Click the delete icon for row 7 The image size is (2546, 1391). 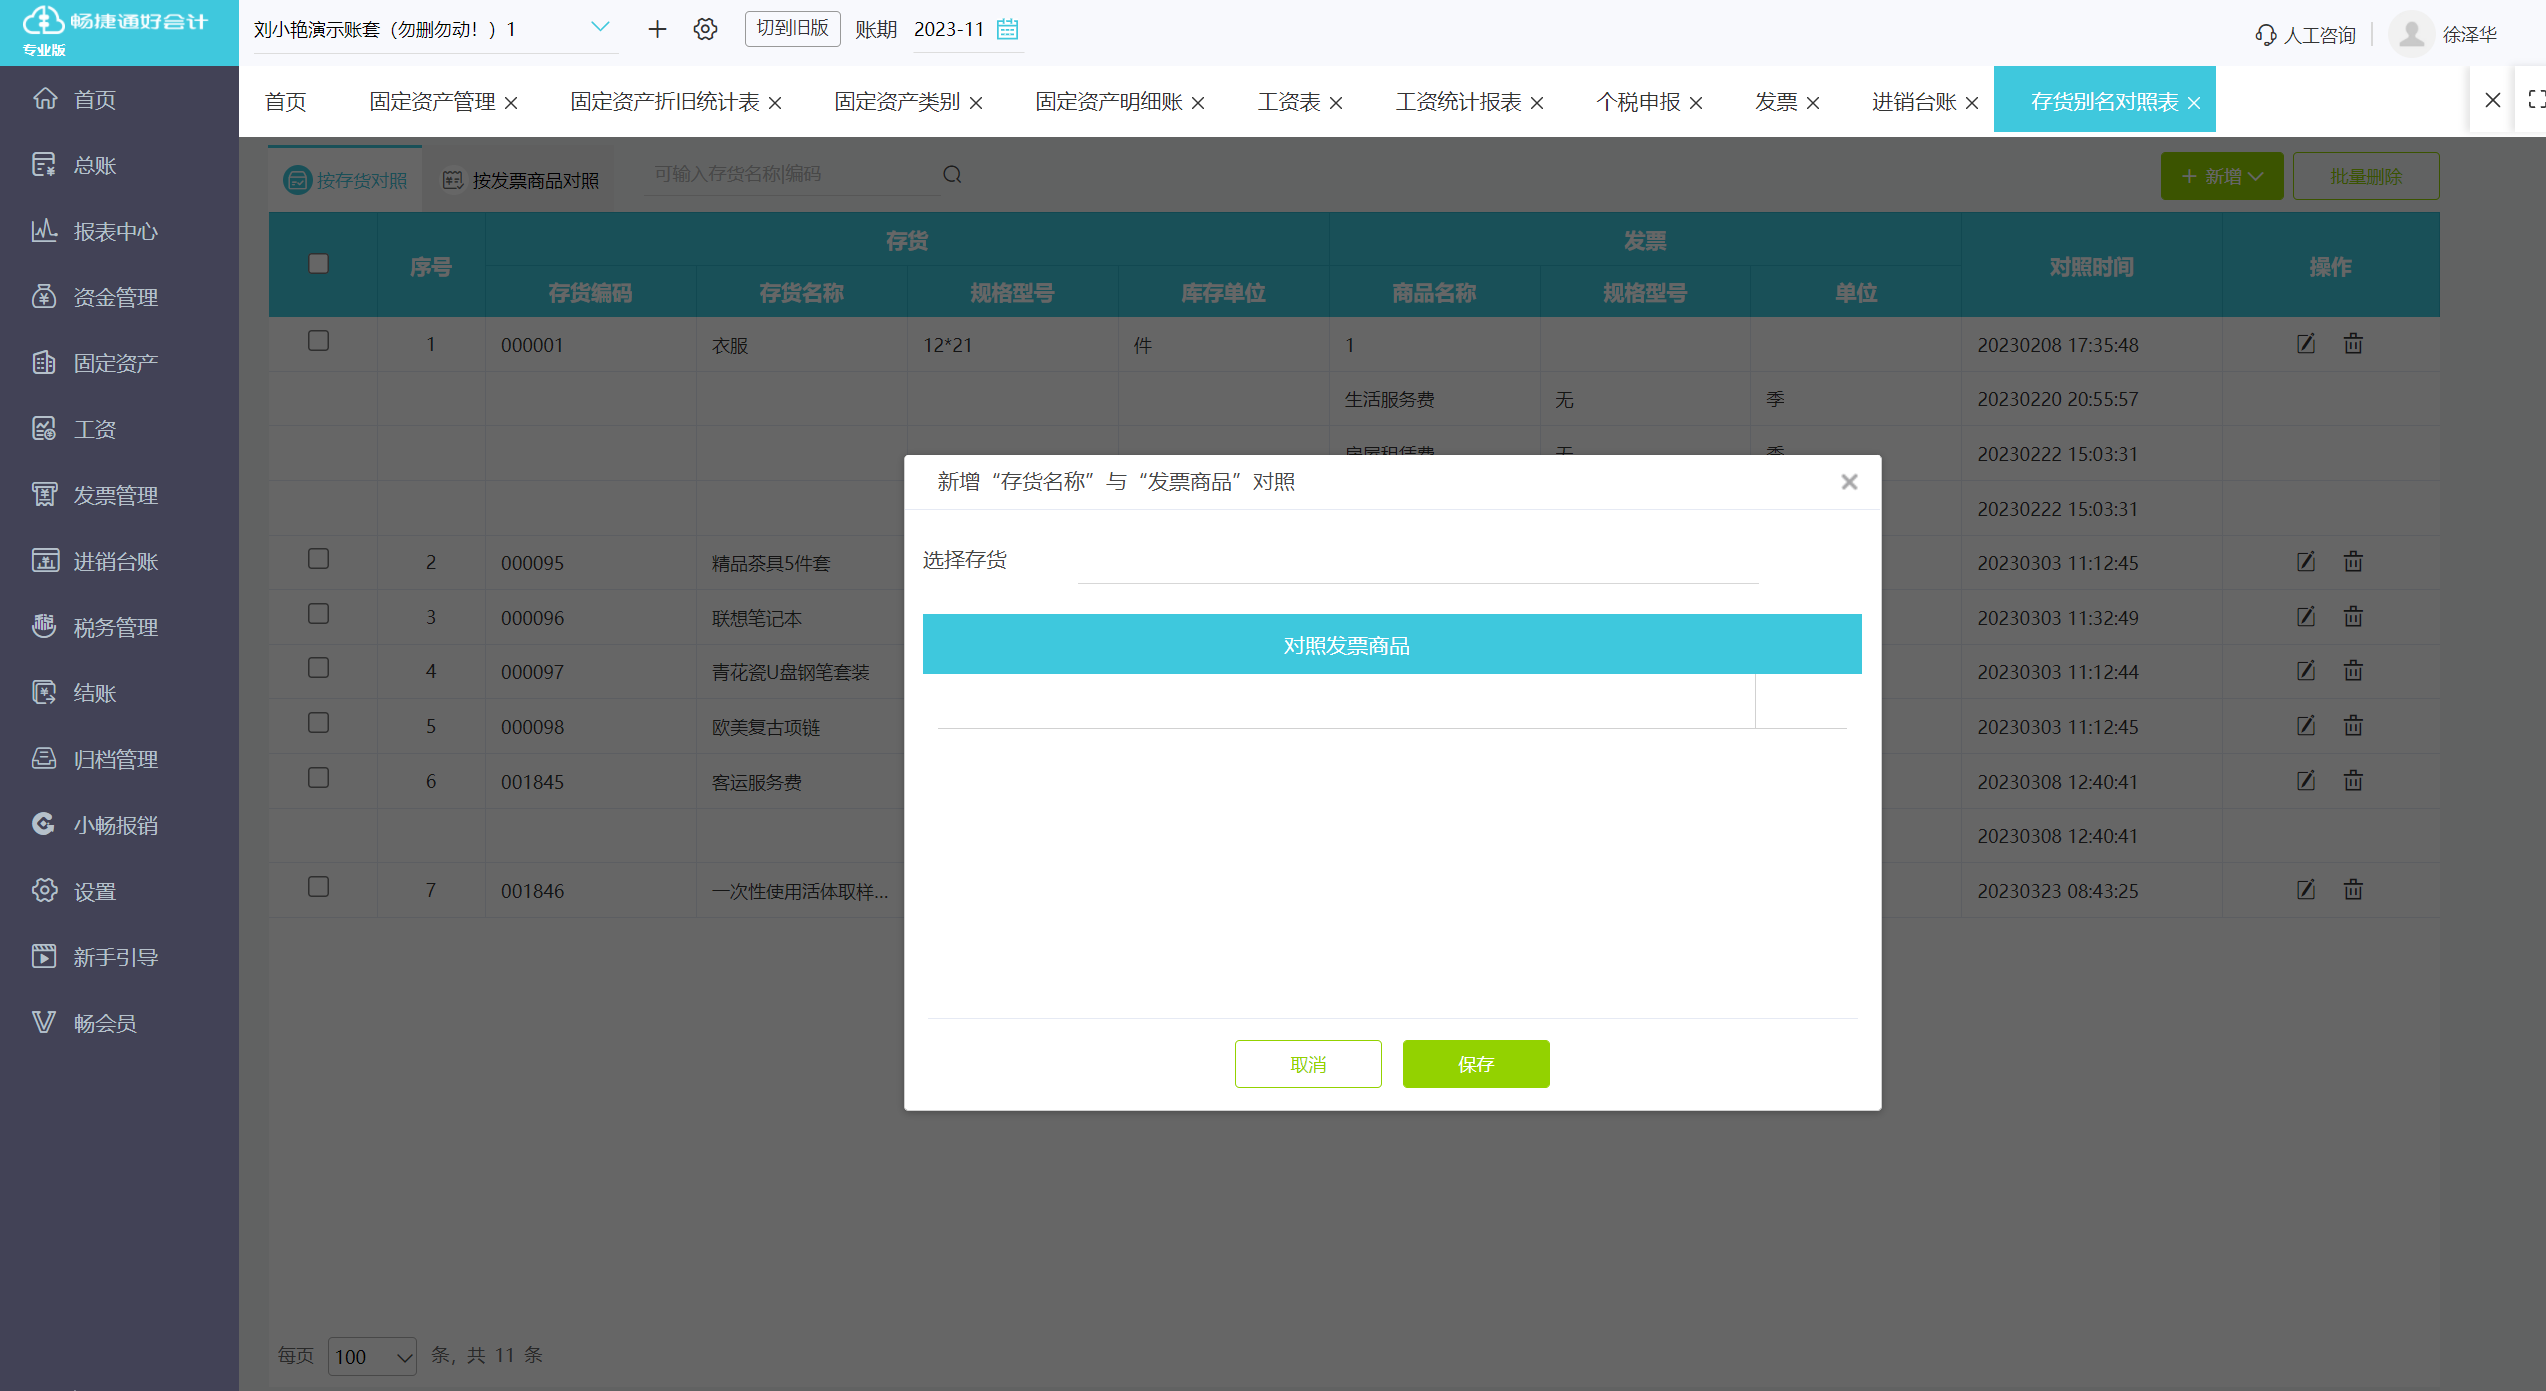click(x=2351, y=891)
